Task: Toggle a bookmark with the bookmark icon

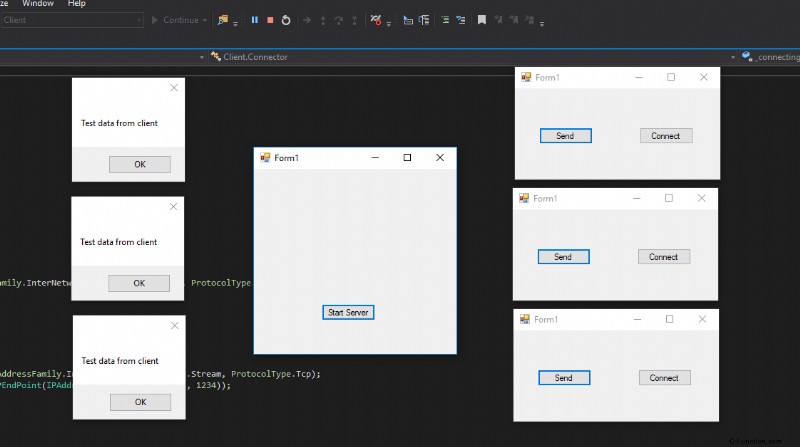Action: pos(481,19)
